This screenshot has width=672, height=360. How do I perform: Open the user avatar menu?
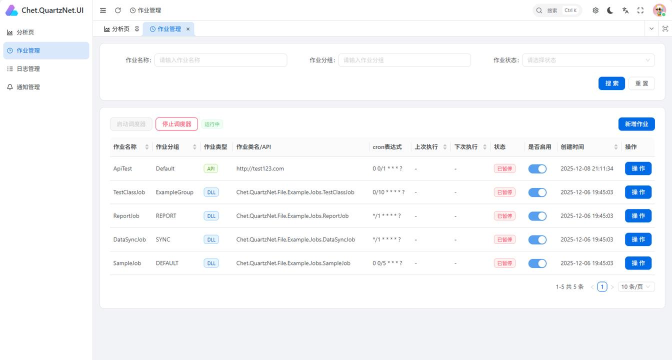pos(659,10)
